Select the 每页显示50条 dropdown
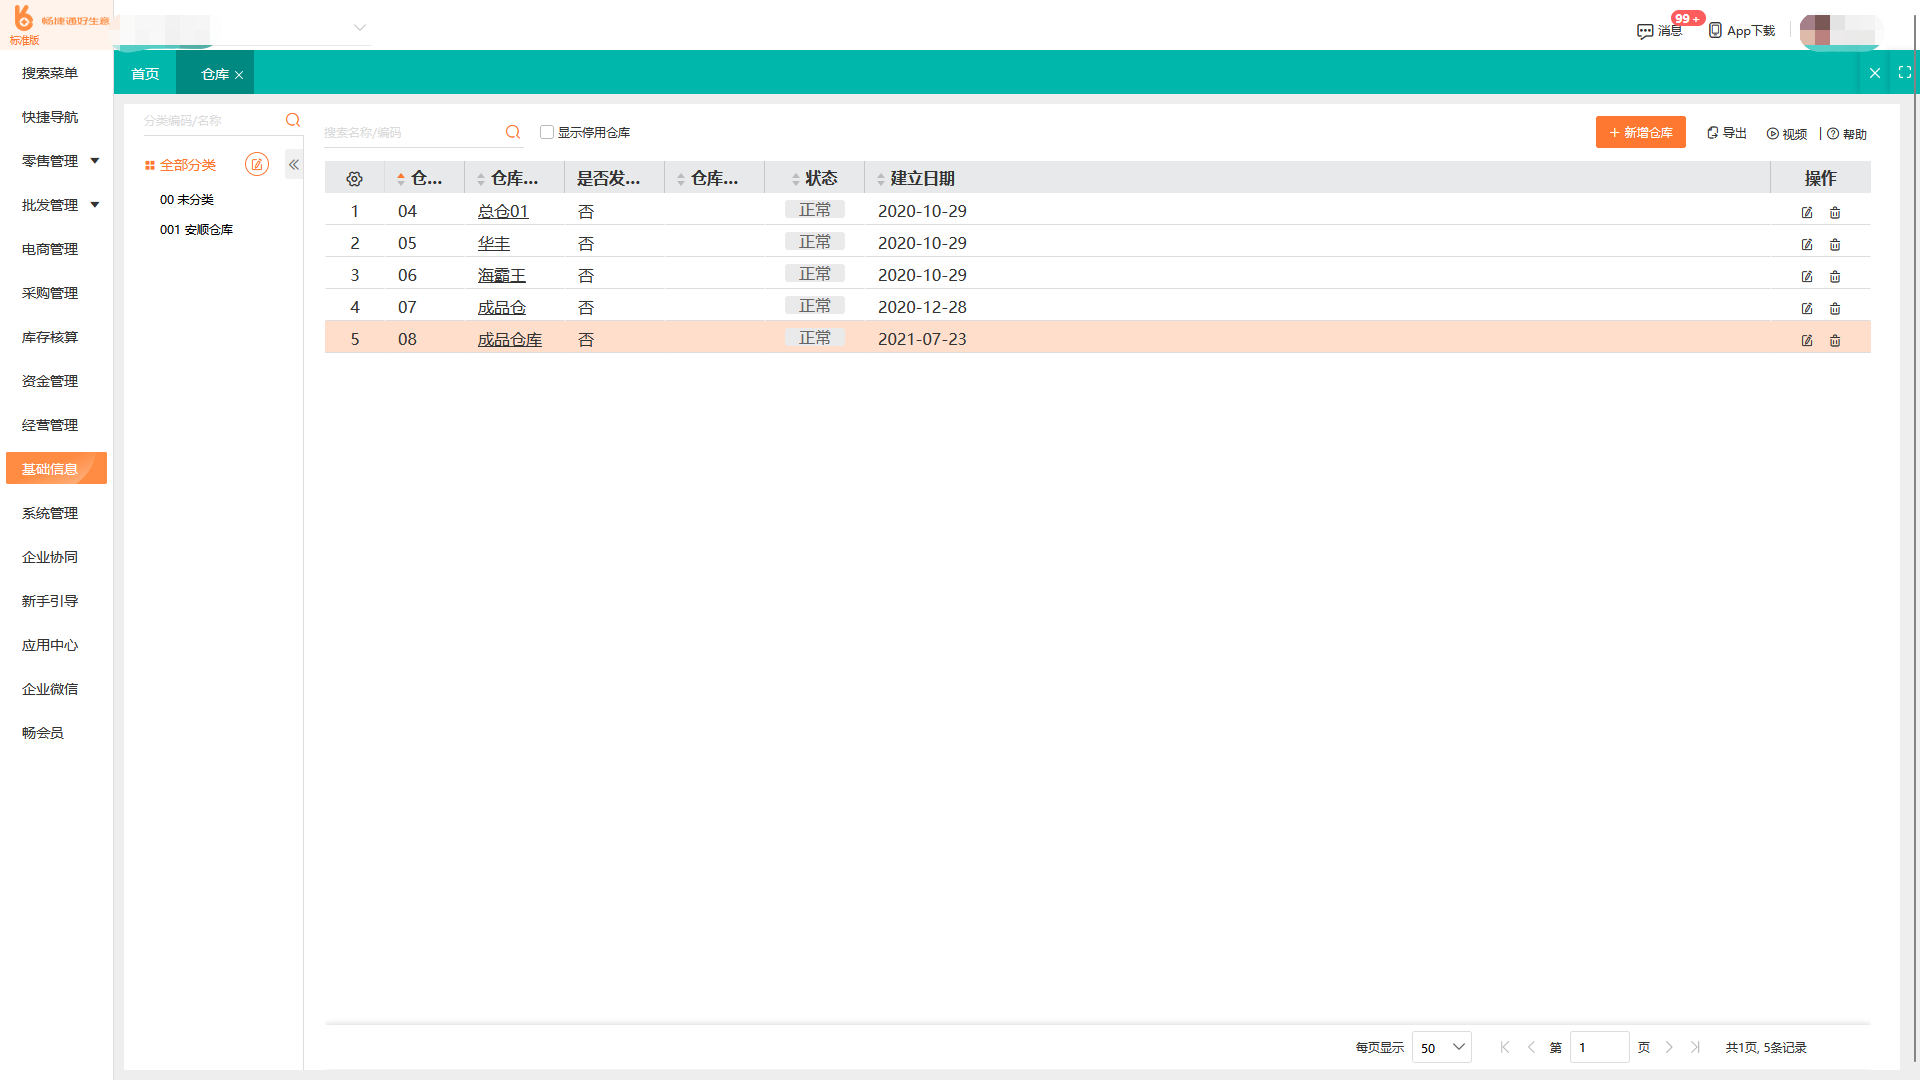The image size is (1920, 1080). click(1439, 1047)
